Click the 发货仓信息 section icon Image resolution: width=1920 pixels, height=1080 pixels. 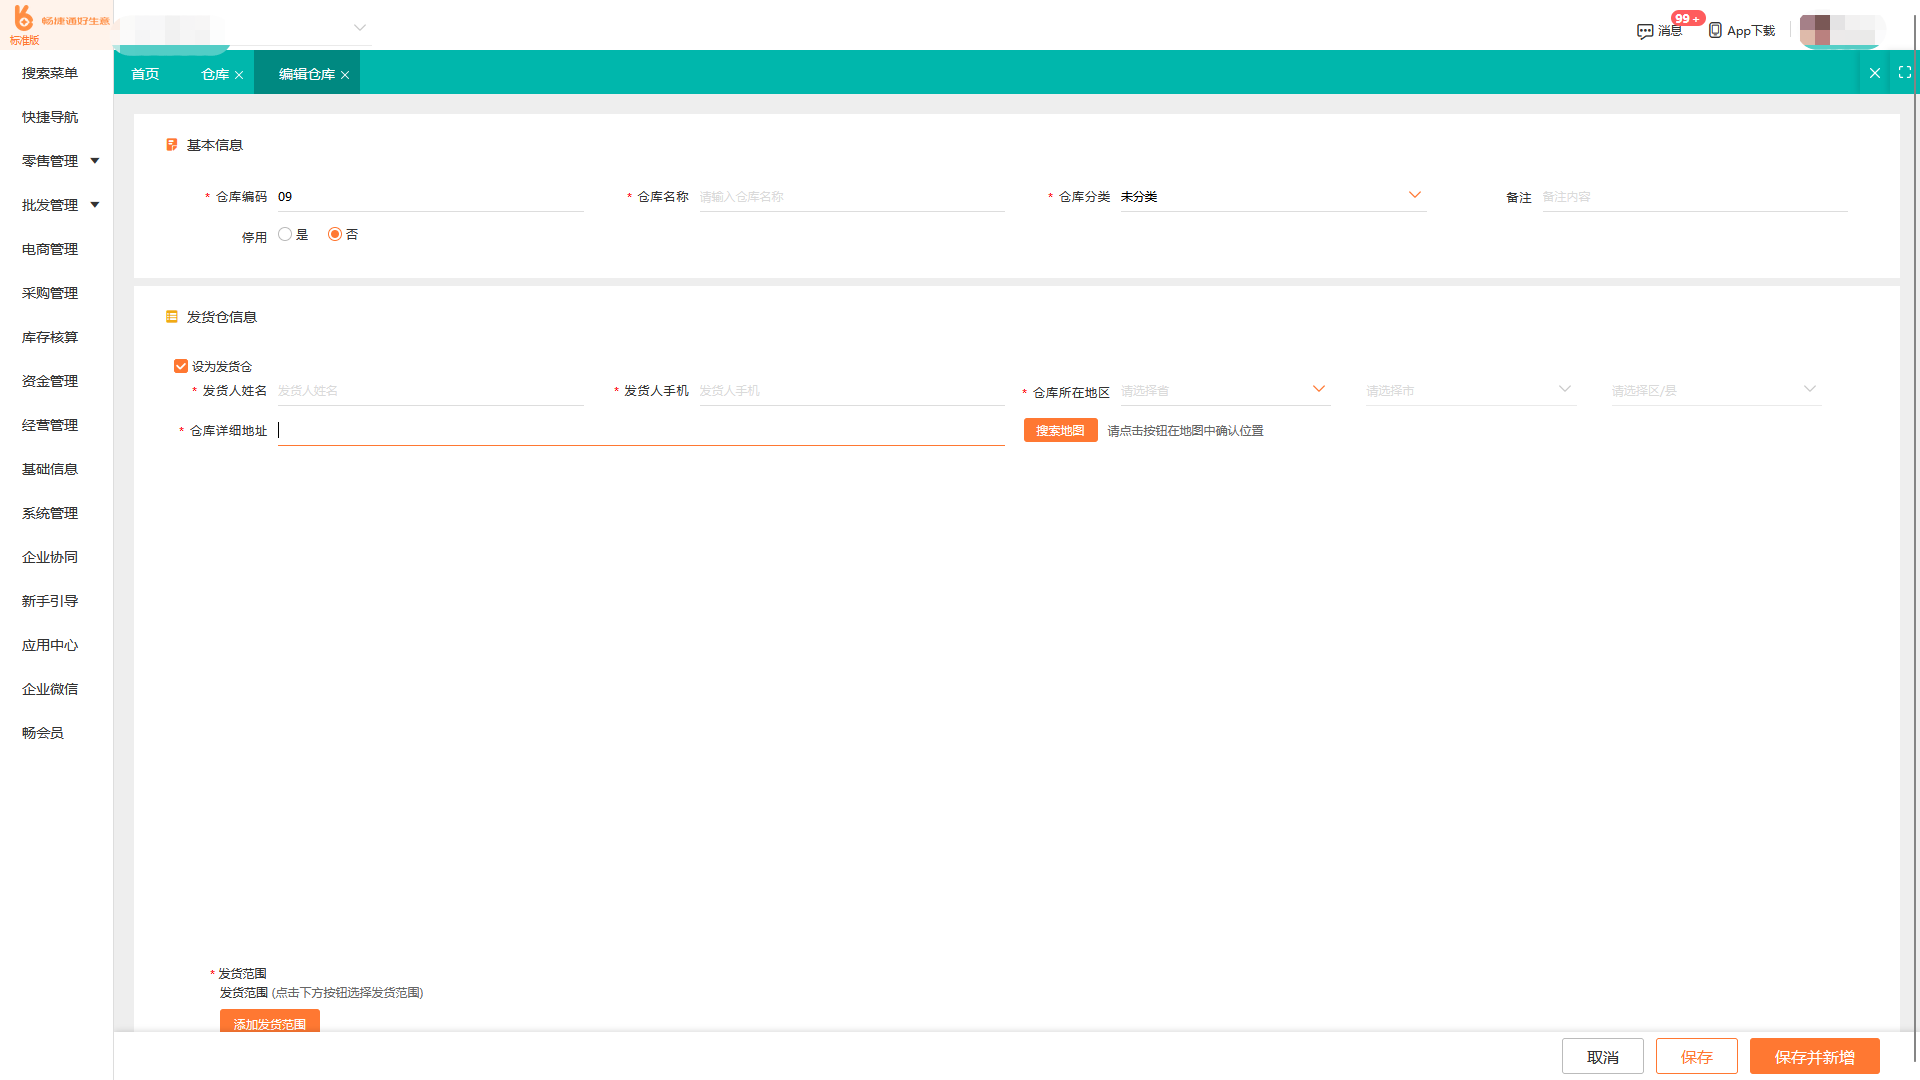171,316
